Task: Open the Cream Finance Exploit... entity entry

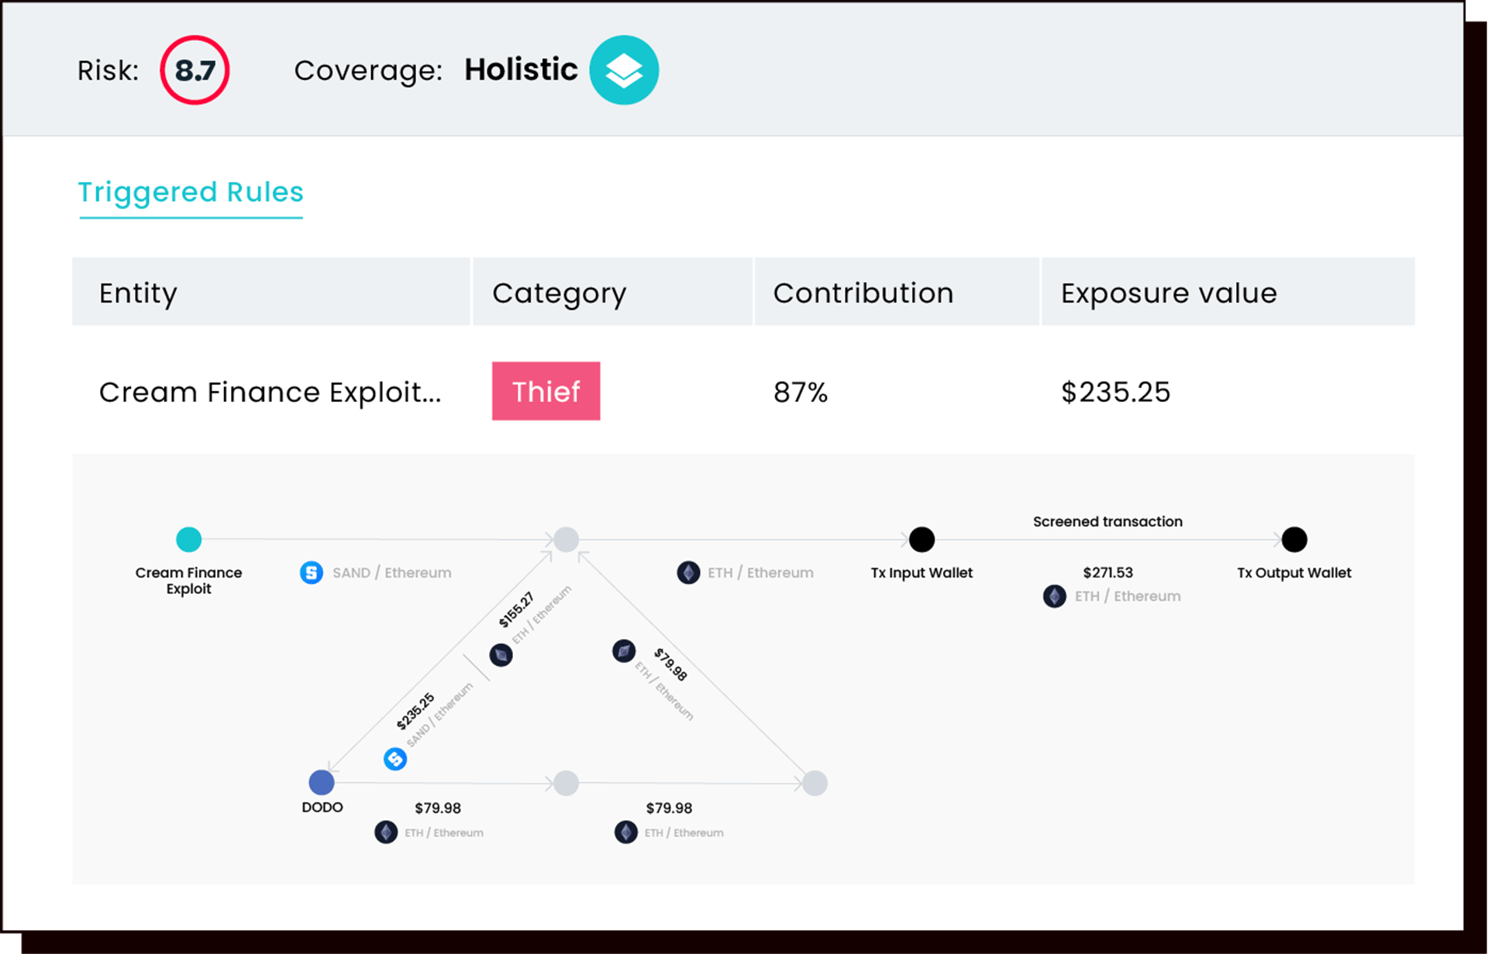Action: coord(270,392)
